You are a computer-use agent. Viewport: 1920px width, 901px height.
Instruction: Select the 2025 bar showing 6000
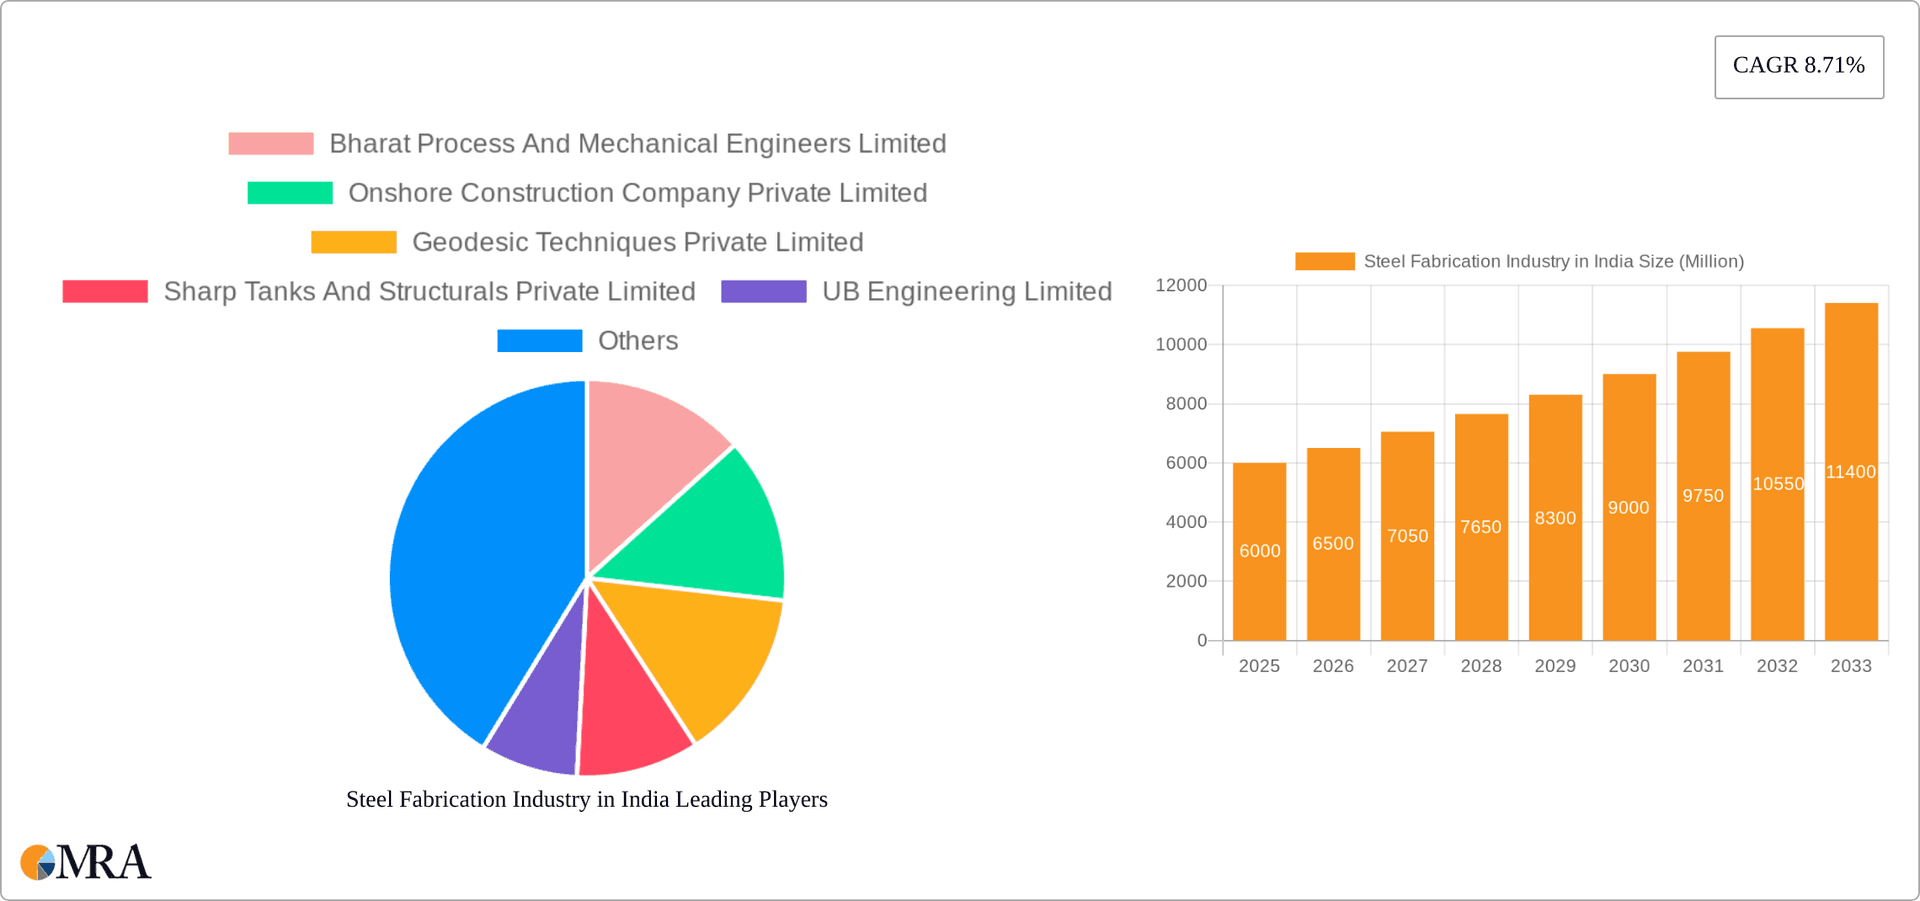(1259, 550)
